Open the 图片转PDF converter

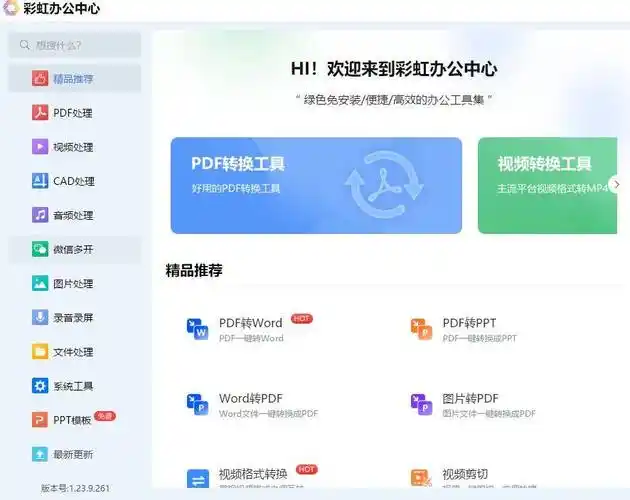470,404
